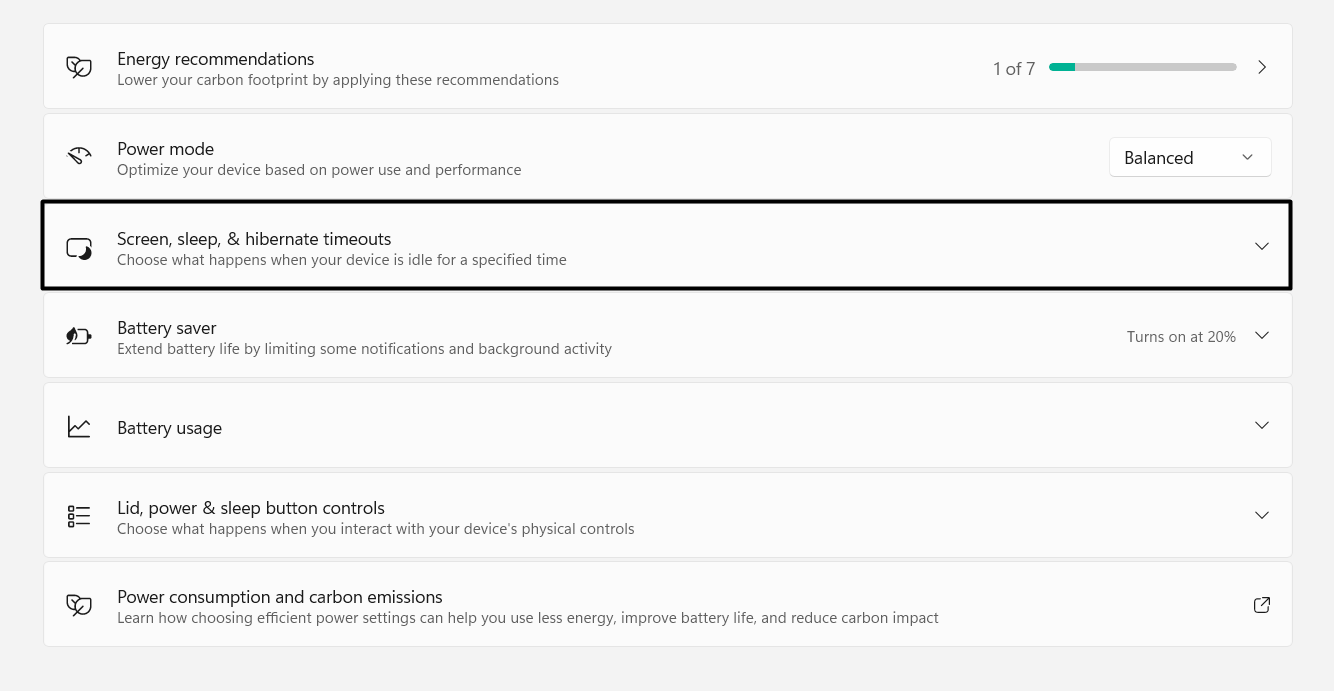
Task: Click 'Learn how choosing efficient power settings' text
Action: point(528,618)
